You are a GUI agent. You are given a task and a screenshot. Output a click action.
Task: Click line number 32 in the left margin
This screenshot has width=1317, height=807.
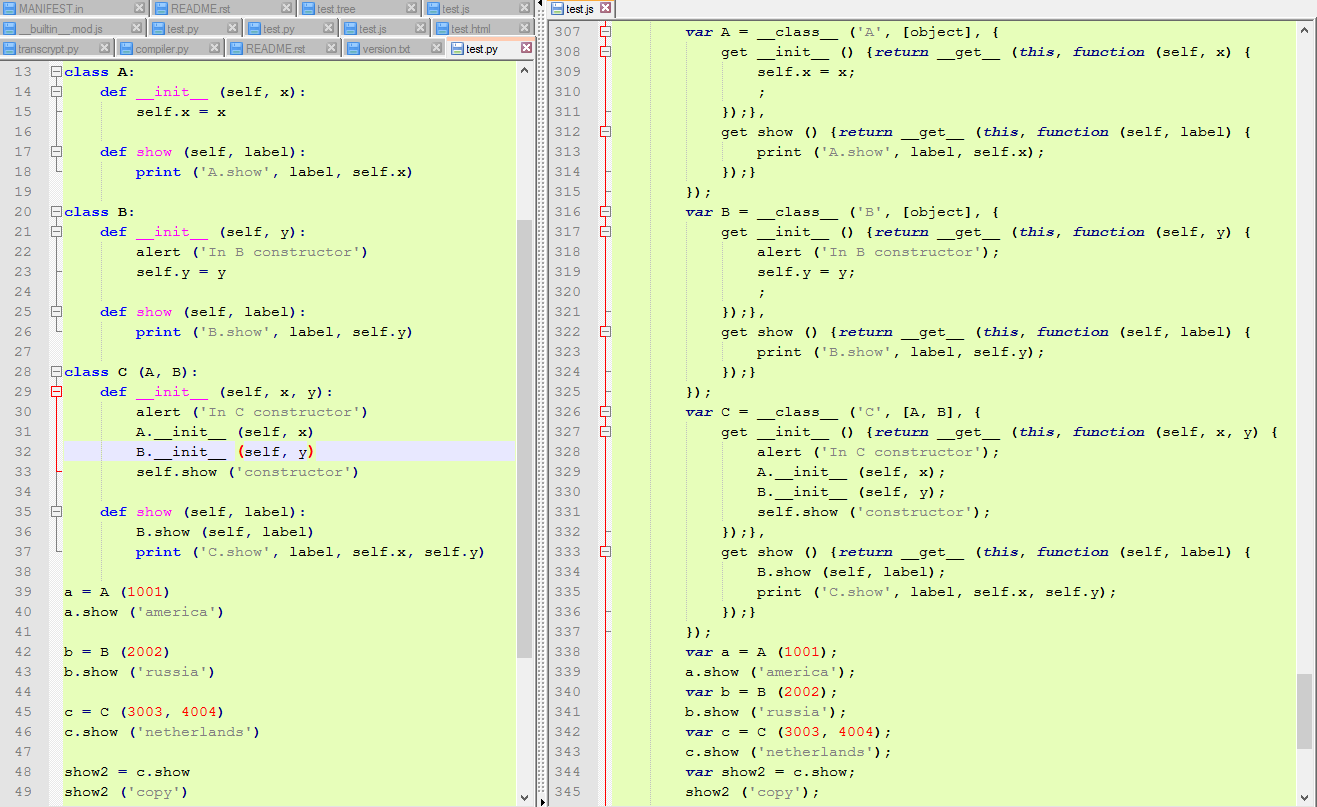(x=20, y=451)
